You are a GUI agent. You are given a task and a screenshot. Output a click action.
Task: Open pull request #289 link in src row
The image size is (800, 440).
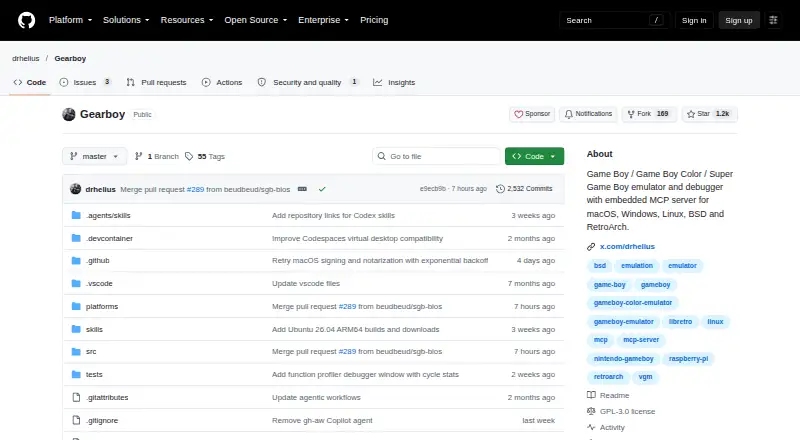click(347, 352)
